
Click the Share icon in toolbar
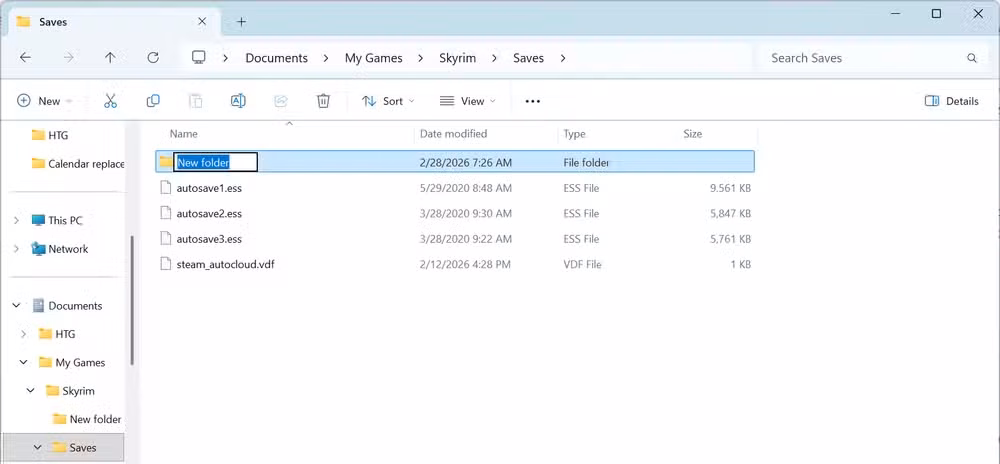tap(281, 101)
